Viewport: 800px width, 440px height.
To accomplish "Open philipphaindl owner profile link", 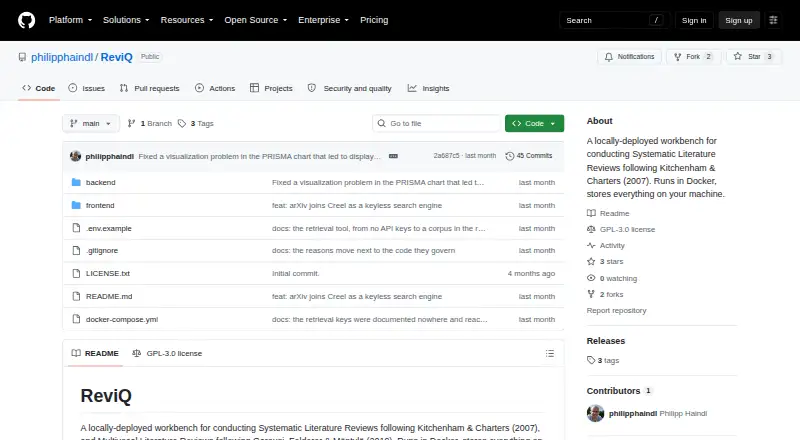I will click(62, 57).
